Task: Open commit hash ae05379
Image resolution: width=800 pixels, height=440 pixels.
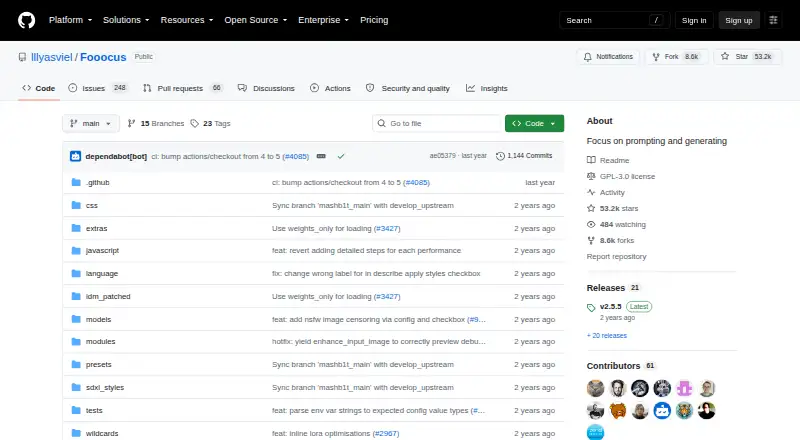Action: pos(442,156)
